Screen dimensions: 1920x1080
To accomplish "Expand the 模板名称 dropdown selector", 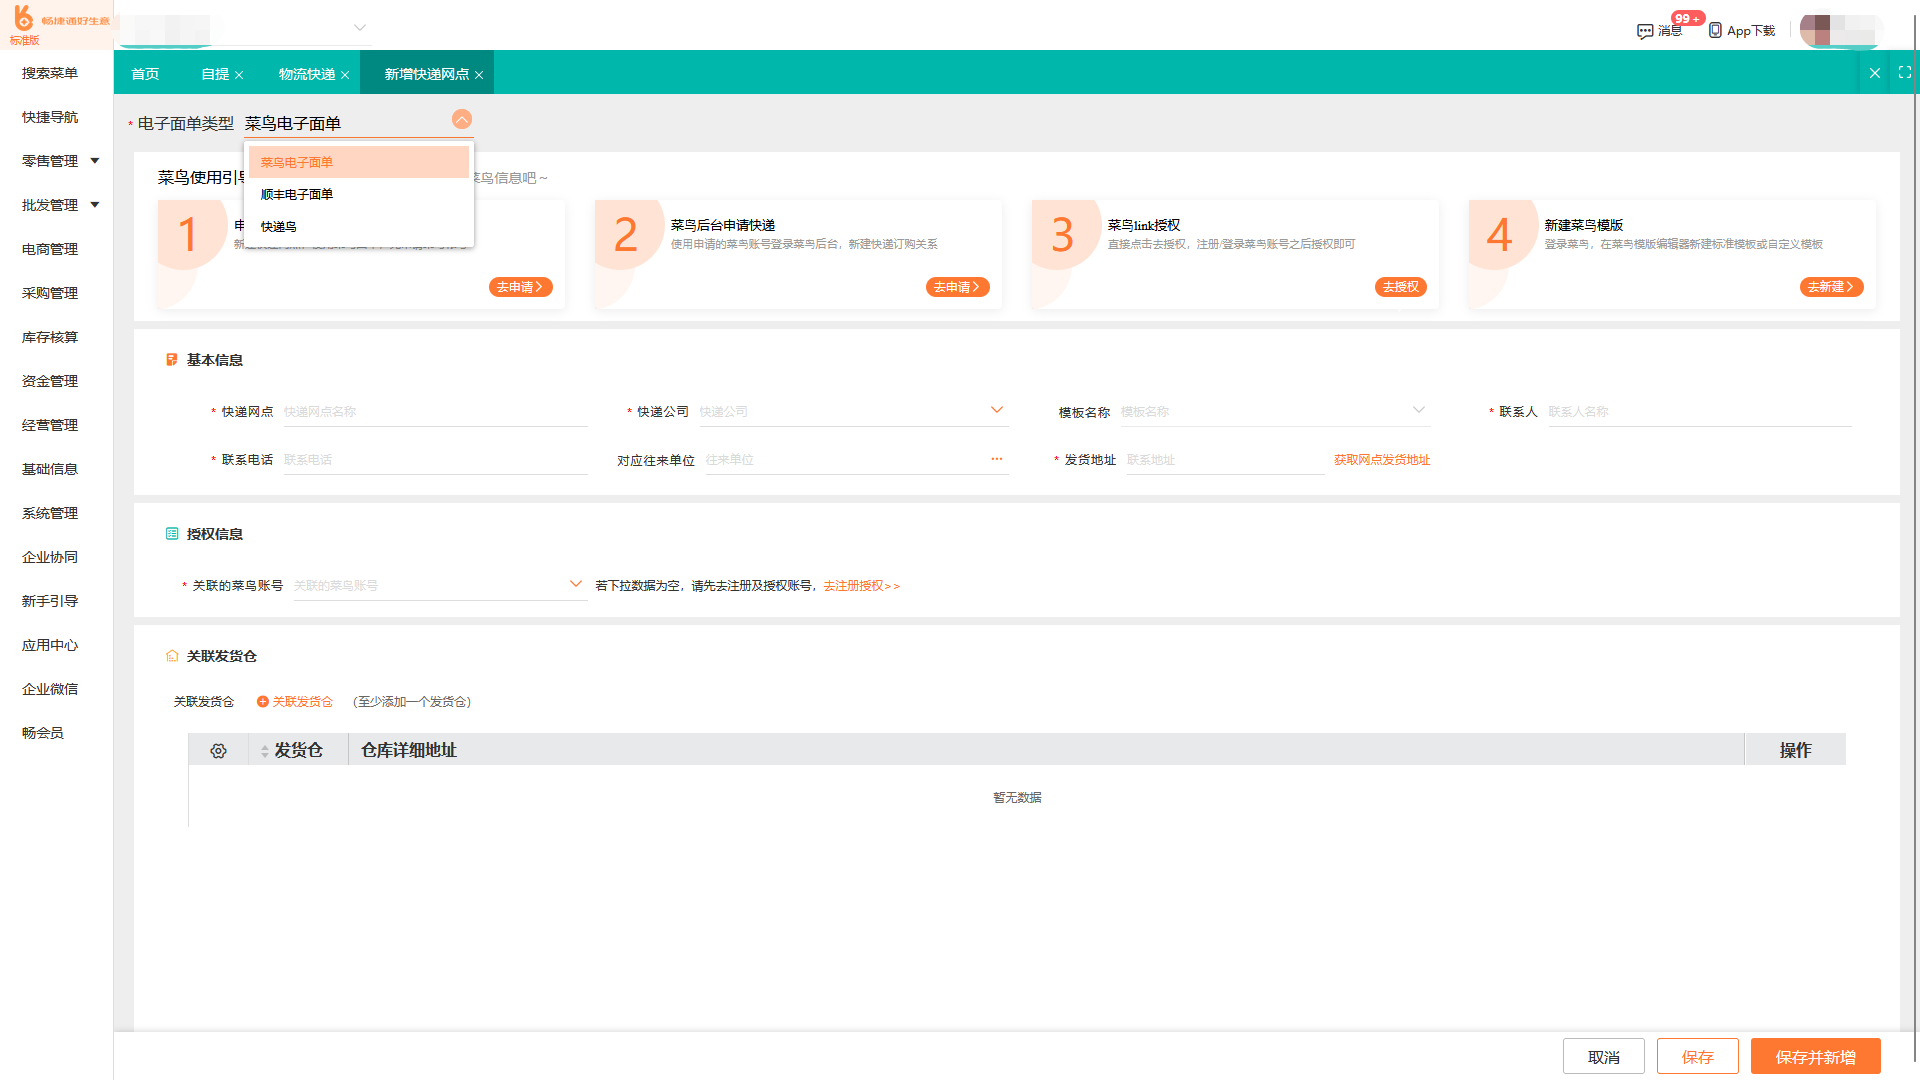I will click(x=1419, y=410).
